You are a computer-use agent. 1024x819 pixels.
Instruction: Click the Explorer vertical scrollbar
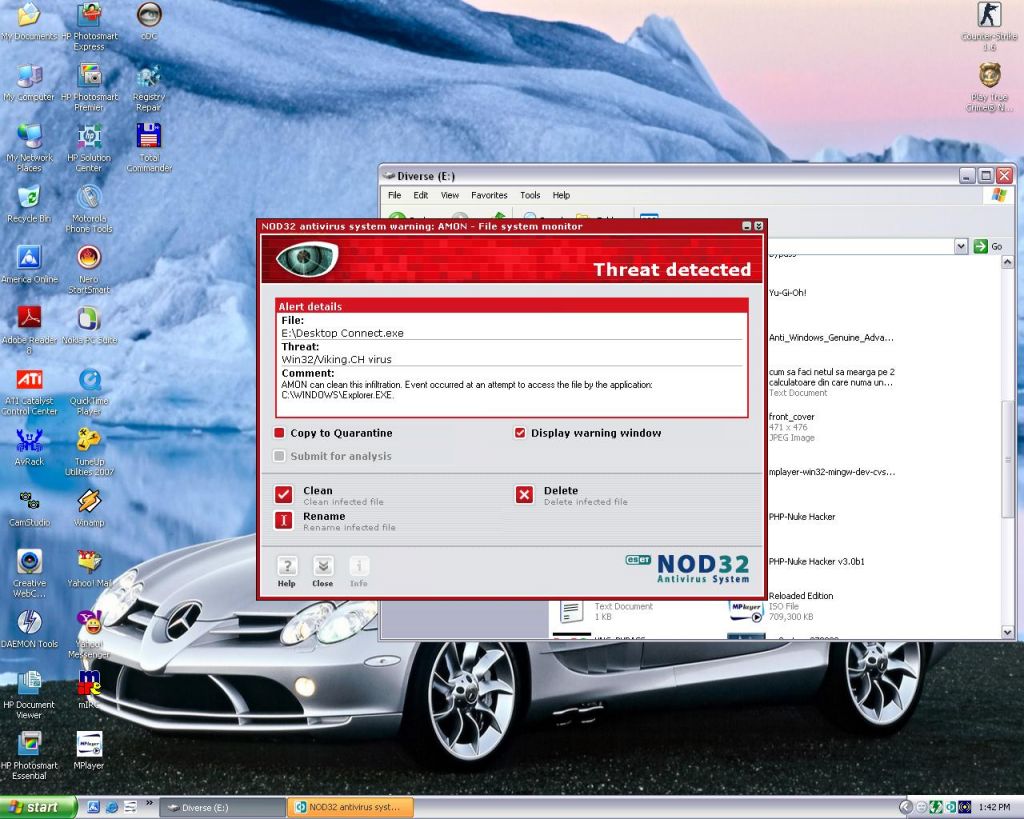(x=1007, y=450)
